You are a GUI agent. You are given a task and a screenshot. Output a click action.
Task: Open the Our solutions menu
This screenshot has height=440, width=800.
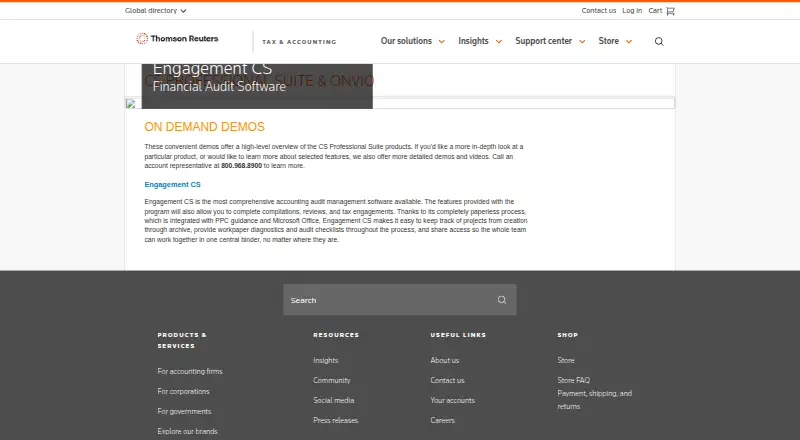click(406, 41)
